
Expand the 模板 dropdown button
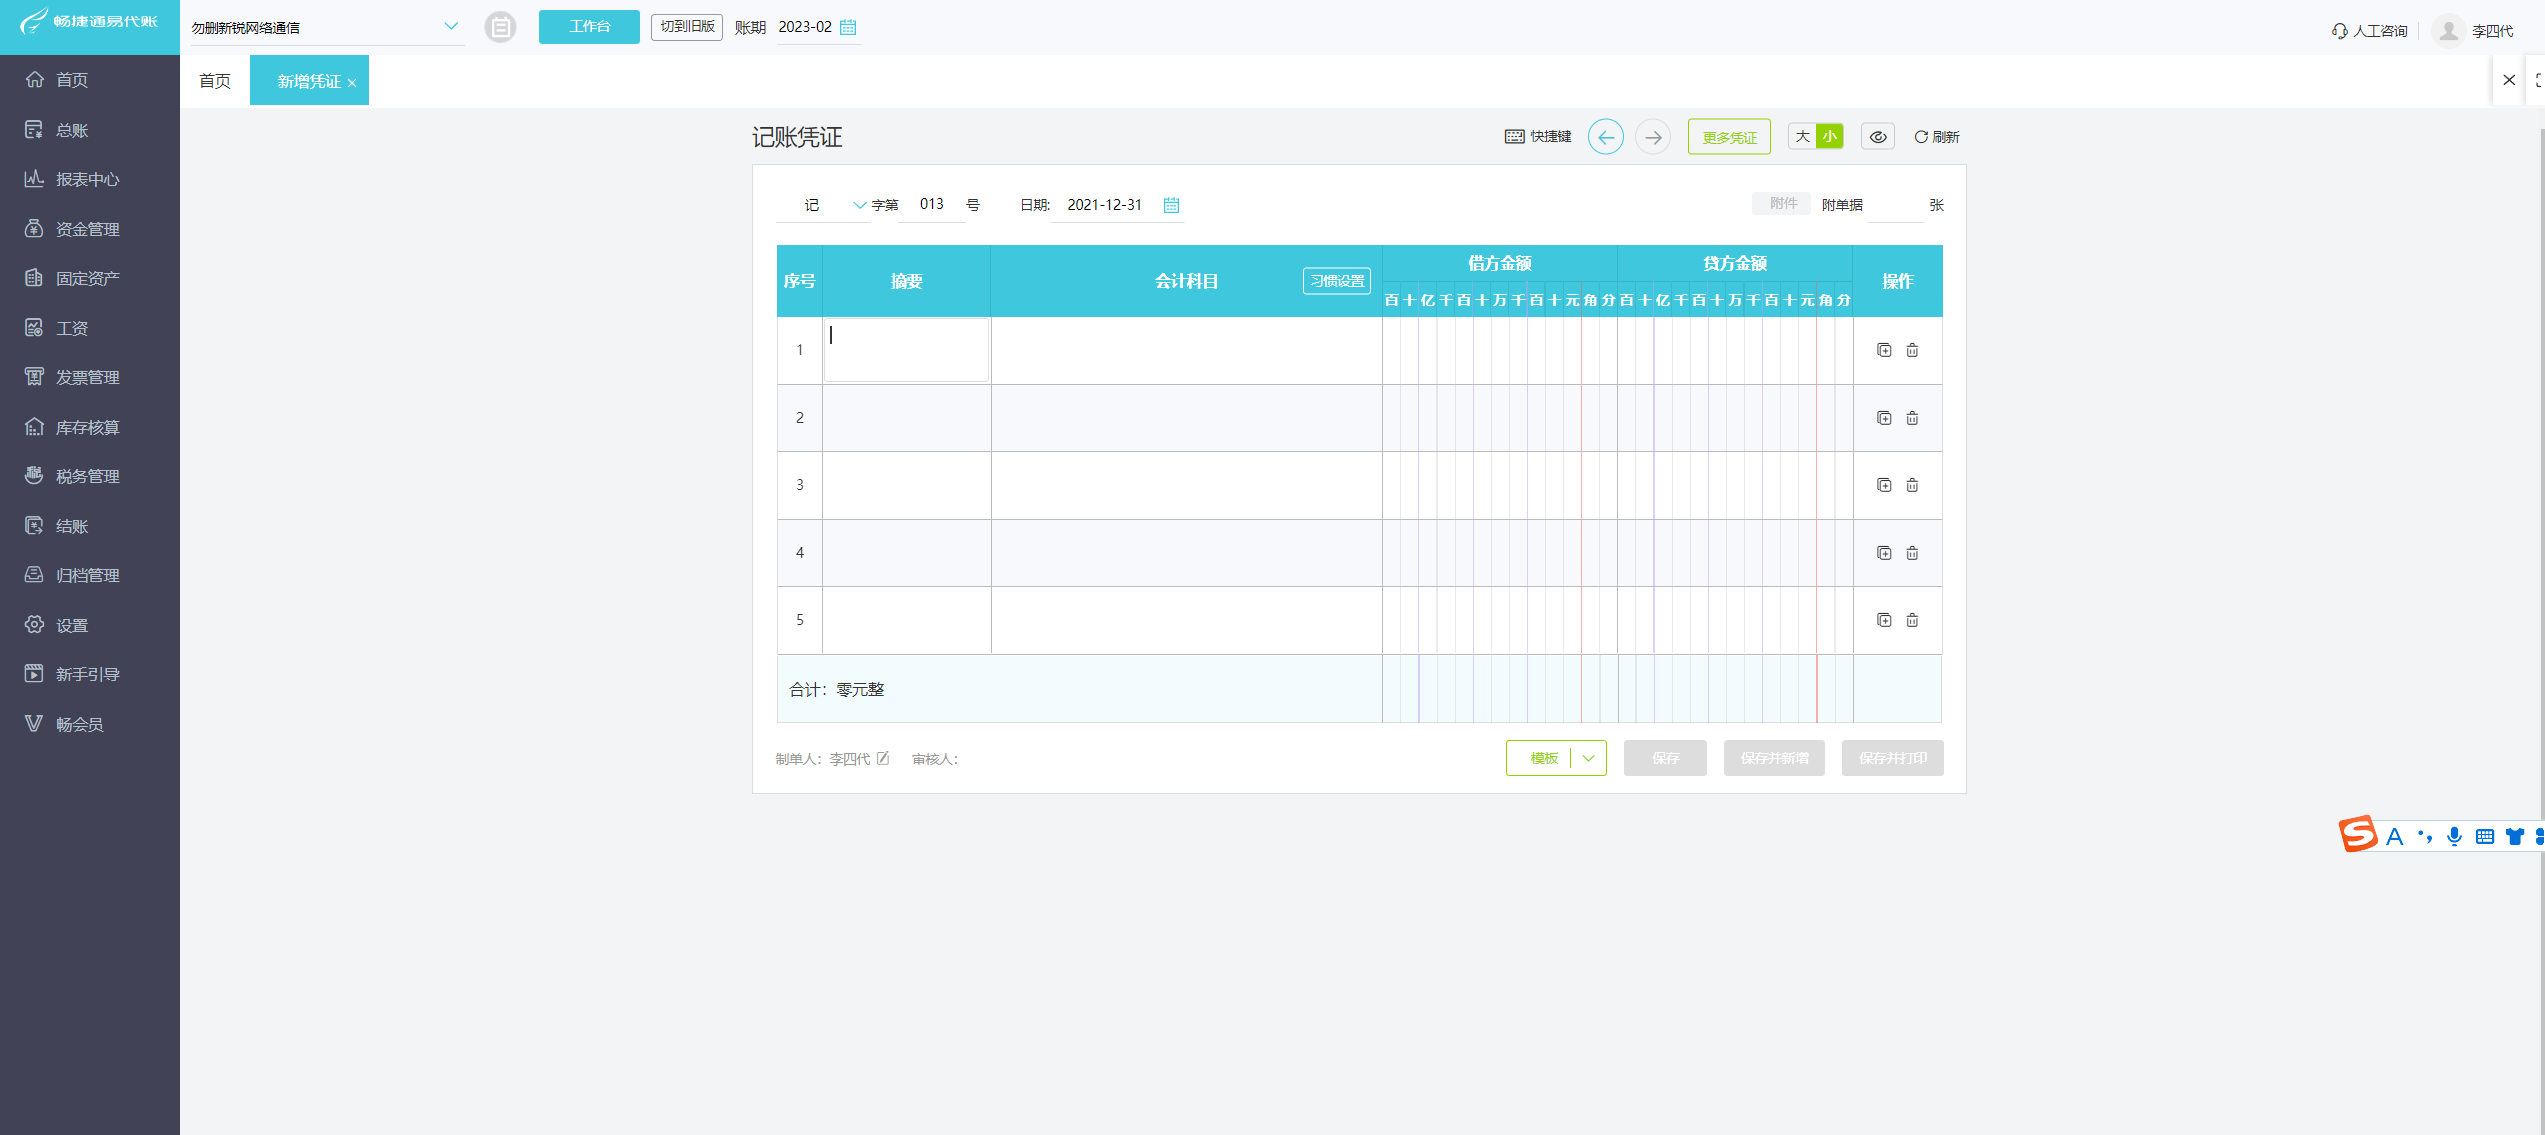1587,757
